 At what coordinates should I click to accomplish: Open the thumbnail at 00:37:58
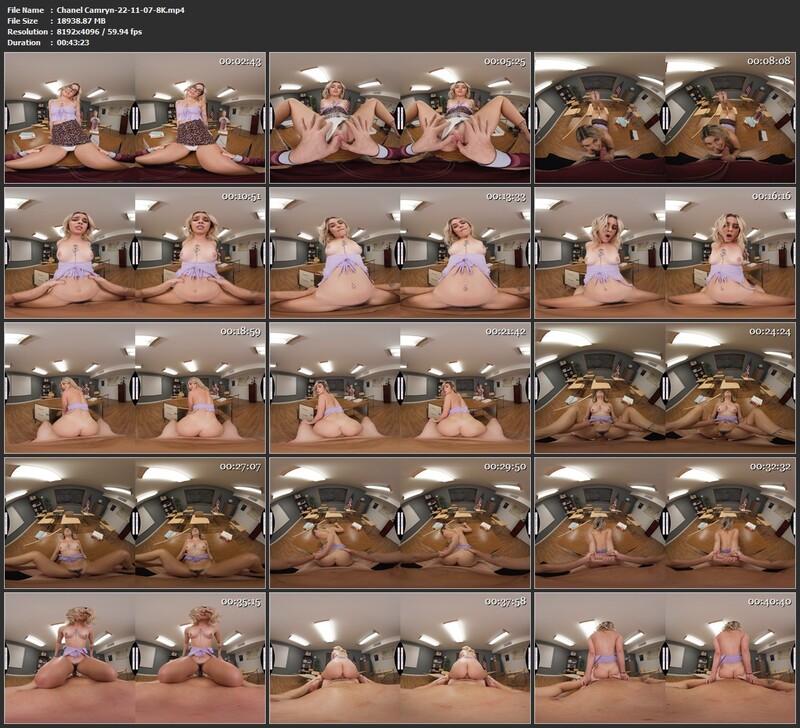[x=400, y=657]
